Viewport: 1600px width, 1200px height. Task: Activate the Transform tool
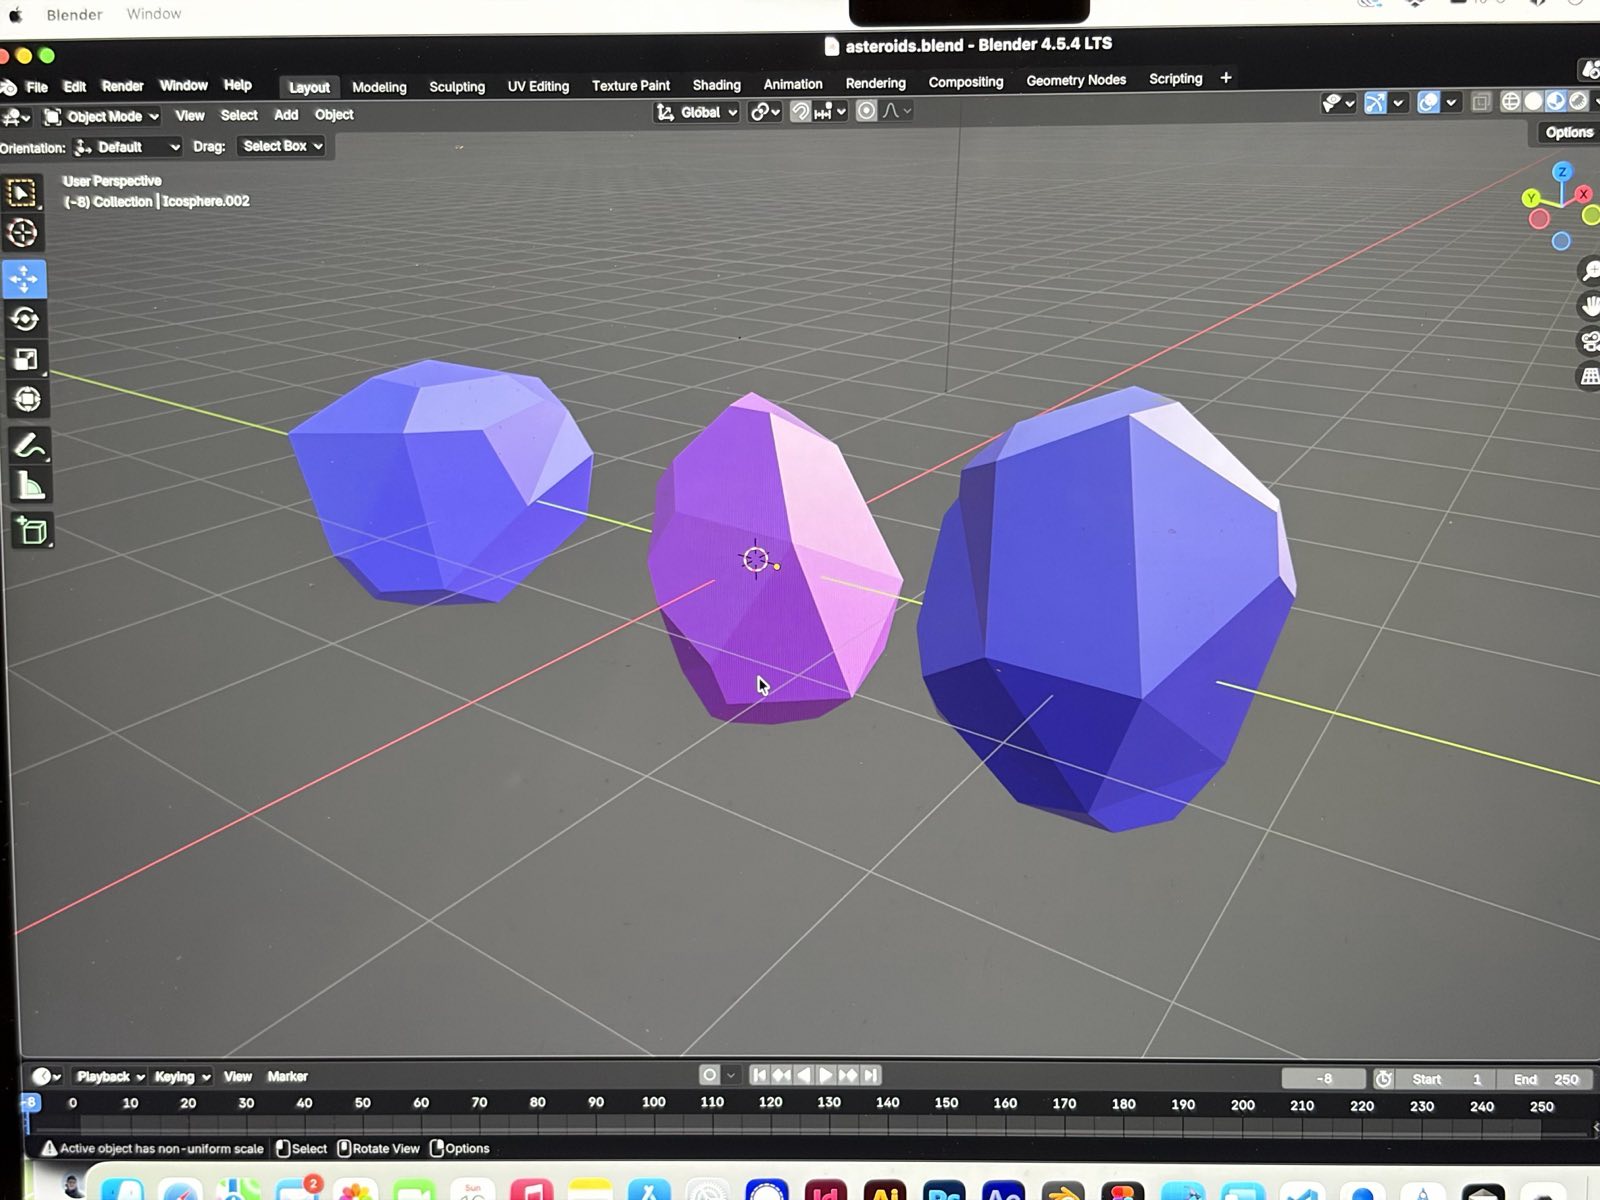27,398
